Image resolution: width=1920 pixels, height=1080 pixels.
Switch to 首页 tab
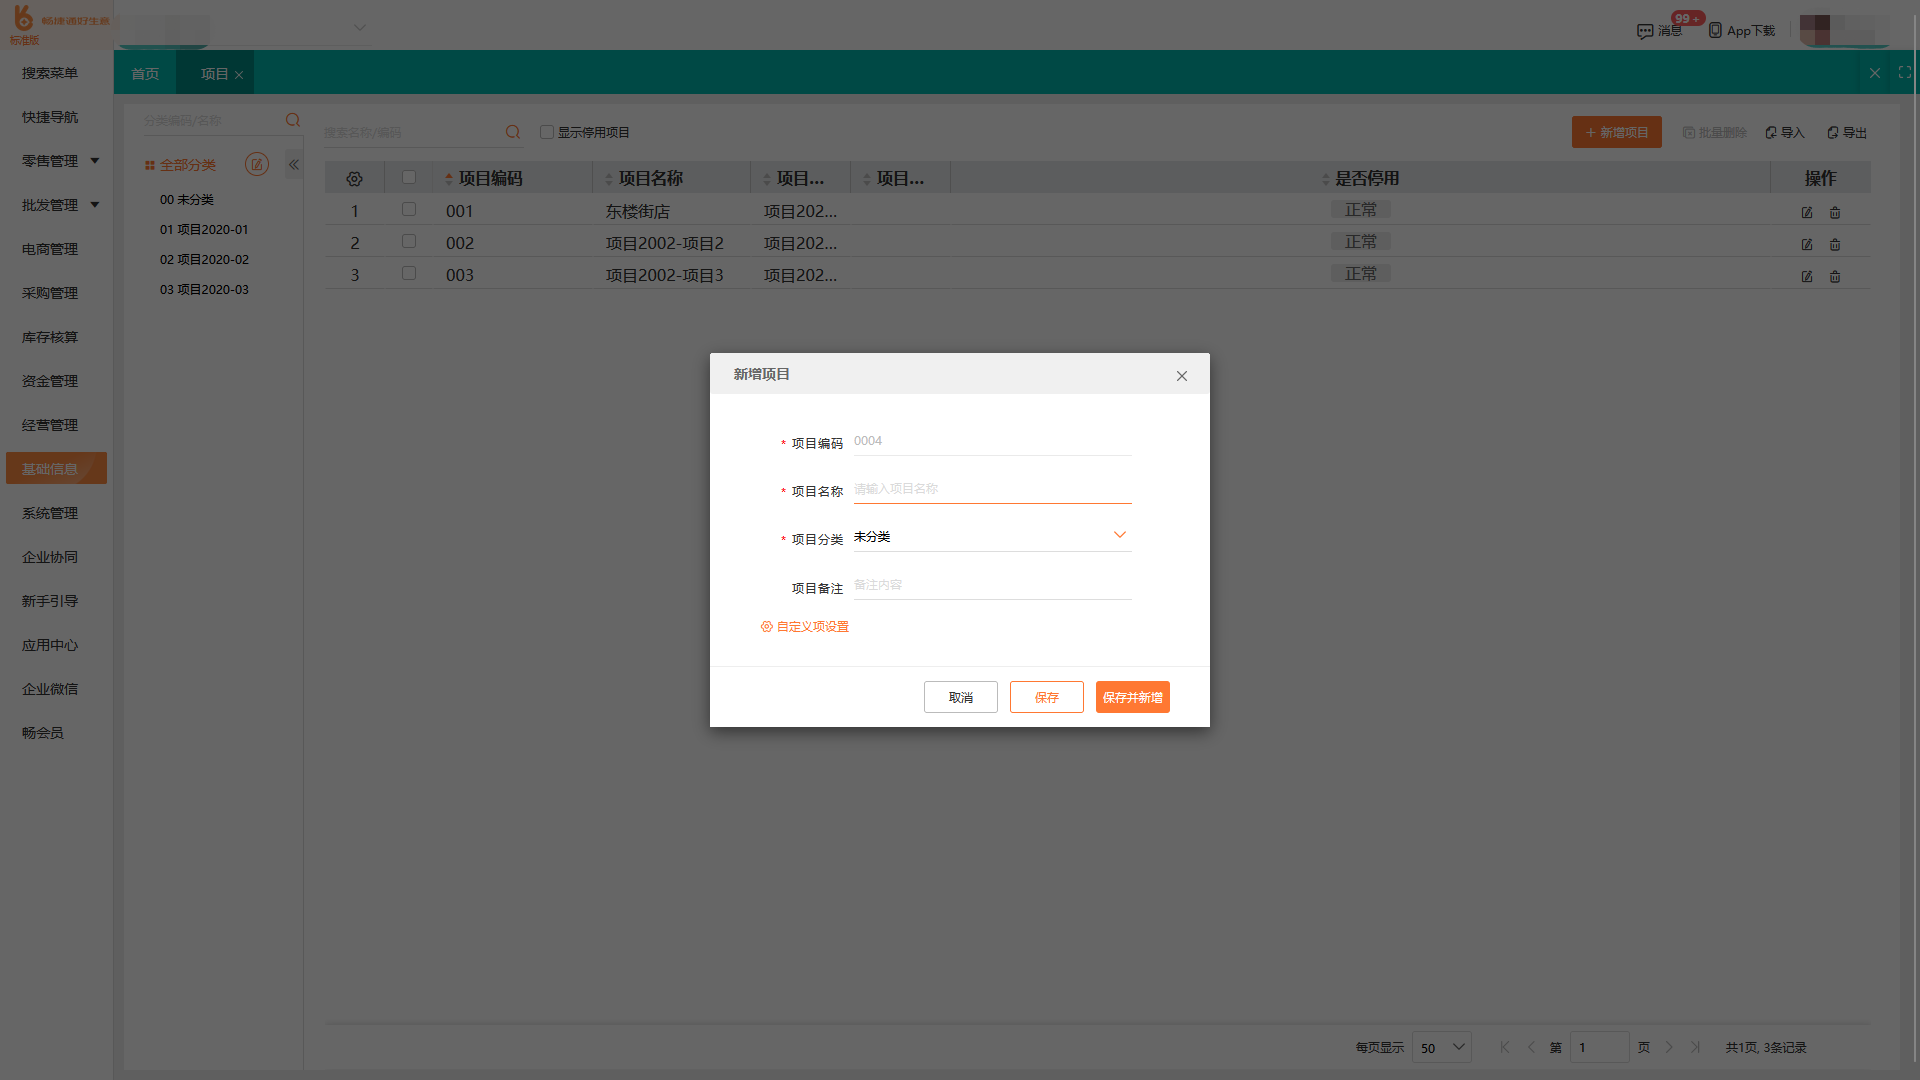coord(144,73)
